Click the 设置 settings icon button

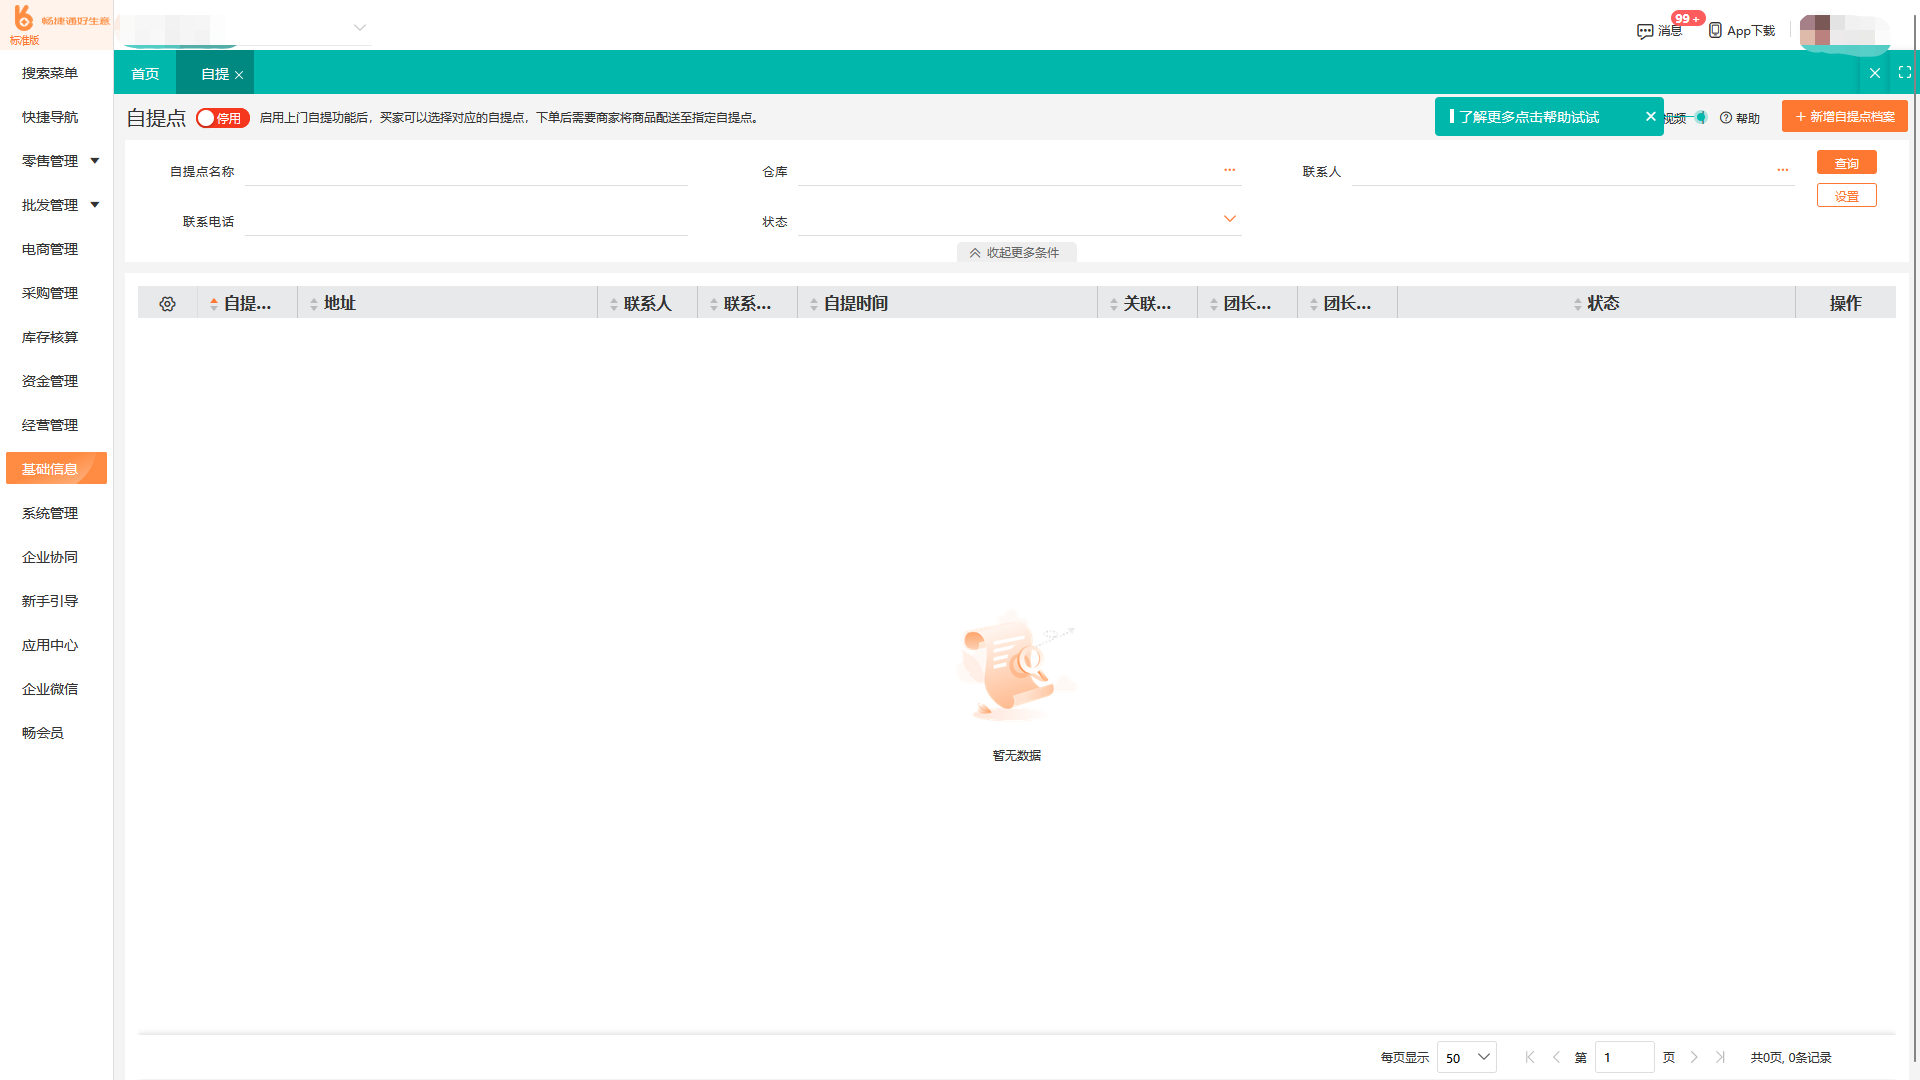tap(1847, 195)
